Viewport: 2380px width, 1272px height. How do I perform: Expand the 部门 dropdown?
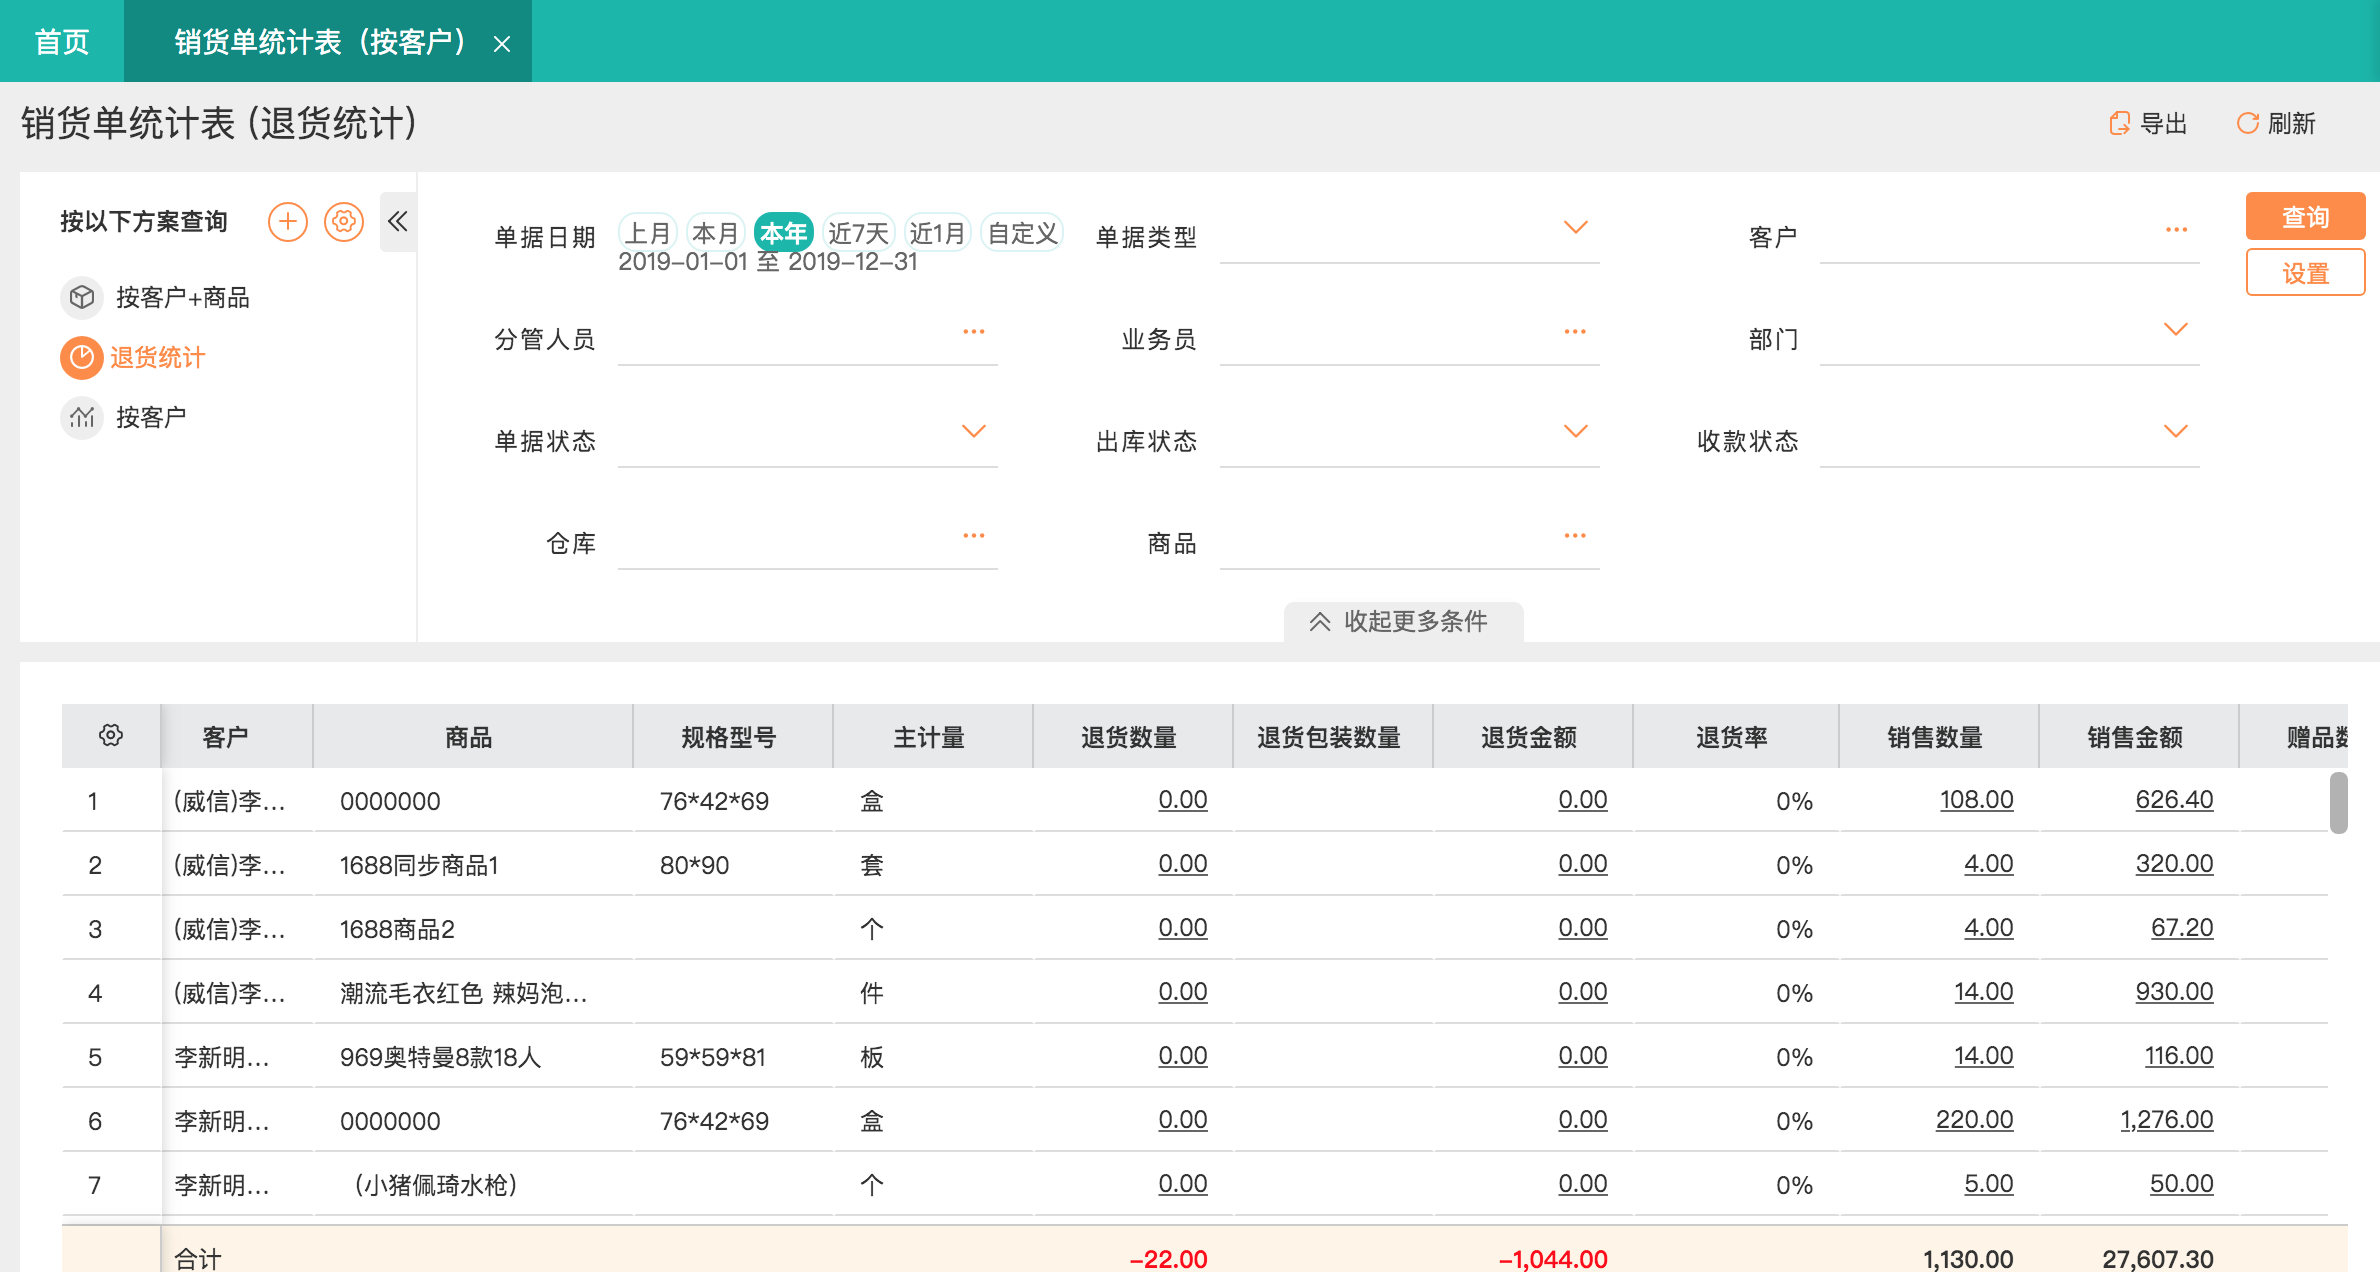(2177, 332)
